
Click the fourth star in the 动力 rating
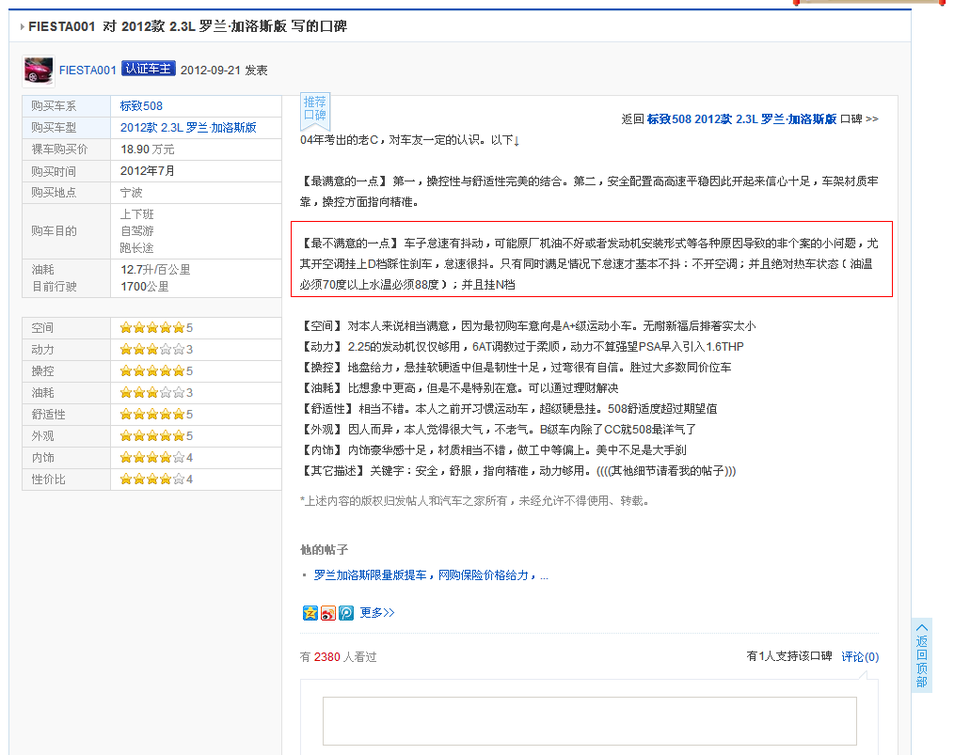coord(167,348)
